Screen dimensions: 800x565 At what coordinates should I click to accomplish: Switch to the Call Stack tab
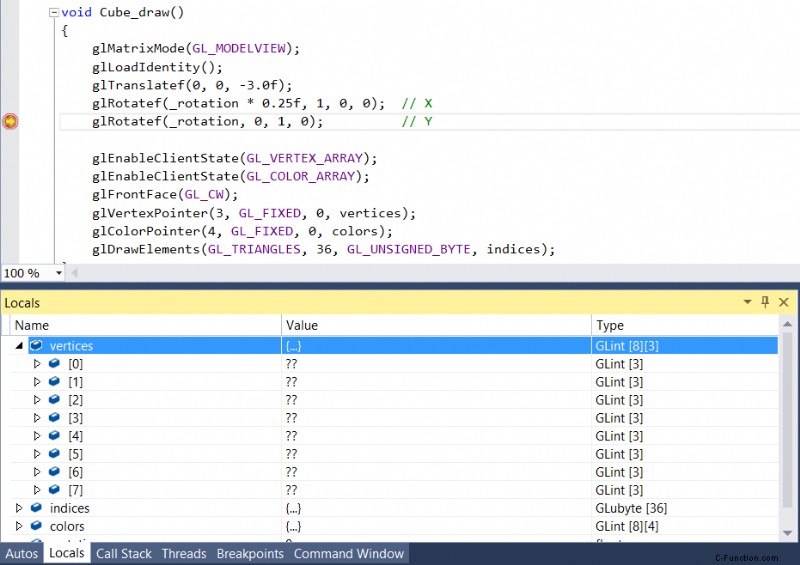coord(123,553)
